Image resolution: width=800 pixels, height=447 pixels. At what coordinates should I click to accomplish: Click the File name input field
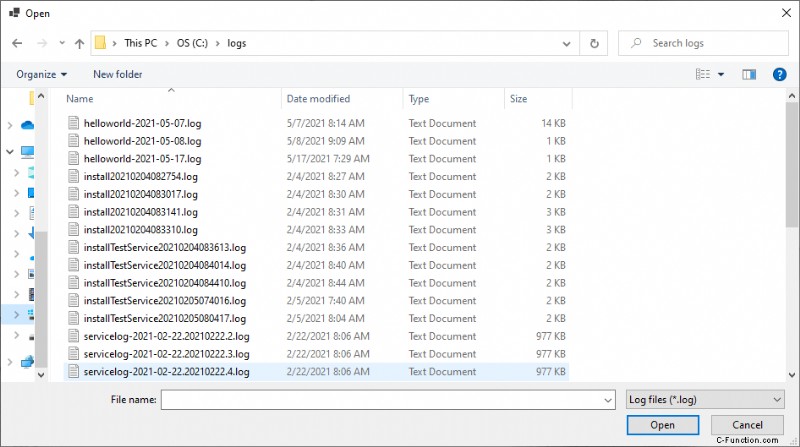[385, 399]
